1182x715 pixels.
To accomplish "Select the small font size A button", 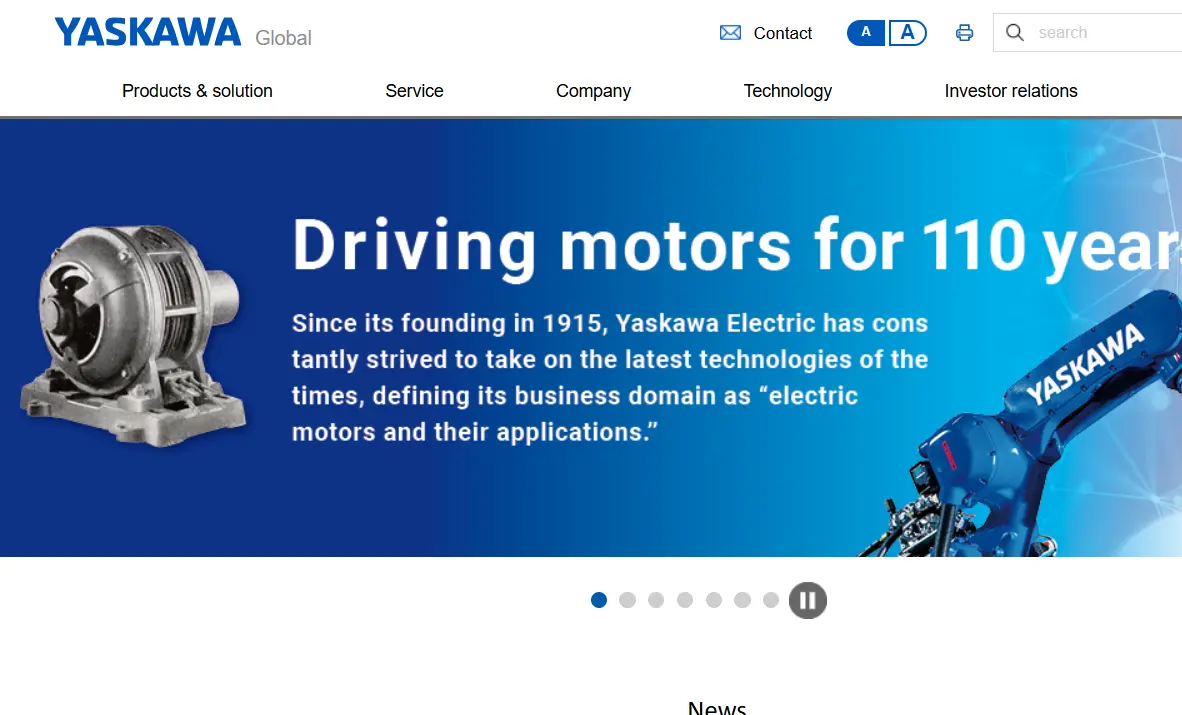I will (865, 32).
